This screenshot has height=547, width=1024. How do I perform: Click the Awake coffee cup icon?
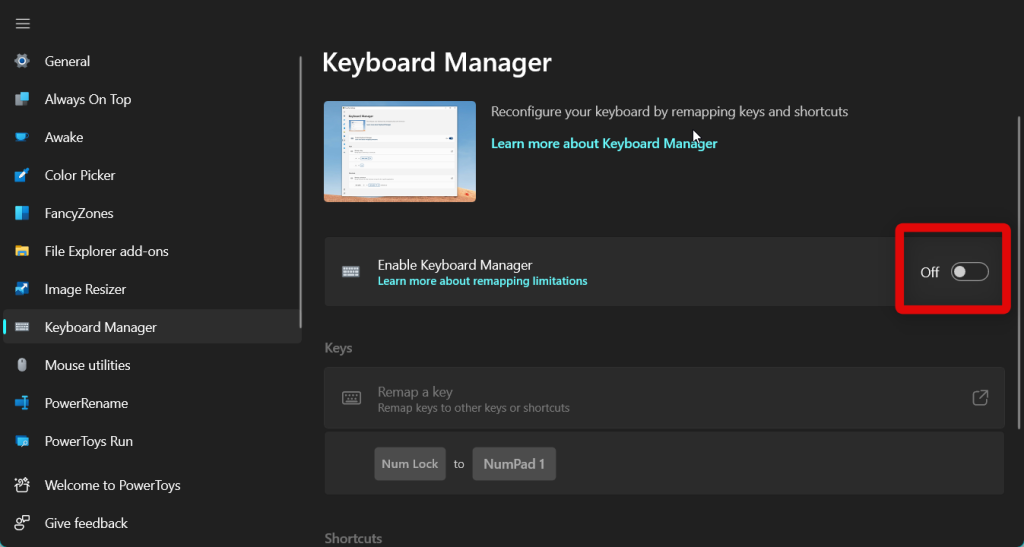[22, 137]
